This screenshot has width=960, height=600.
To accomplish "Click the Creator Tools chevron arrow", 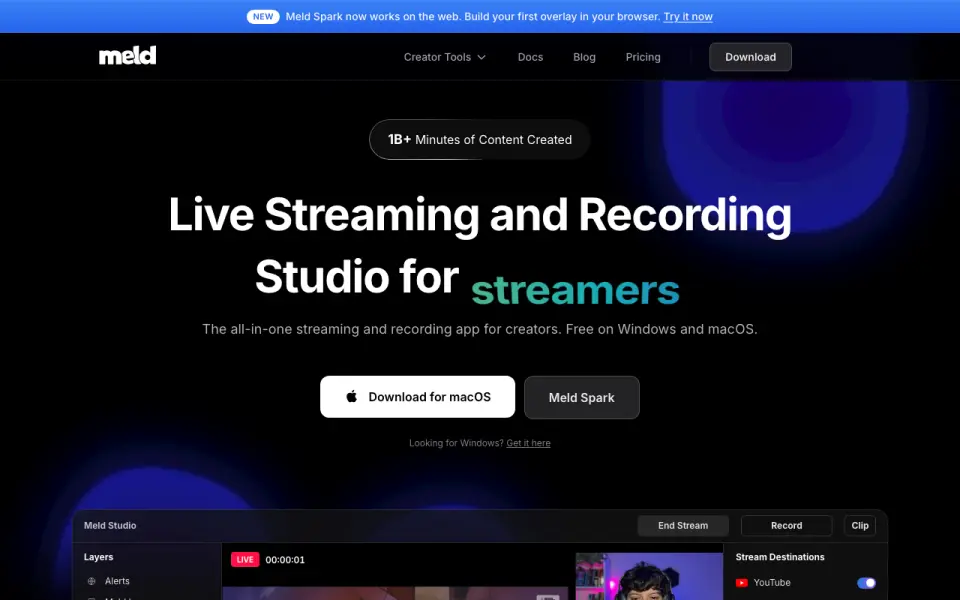I will coord(482,57).
